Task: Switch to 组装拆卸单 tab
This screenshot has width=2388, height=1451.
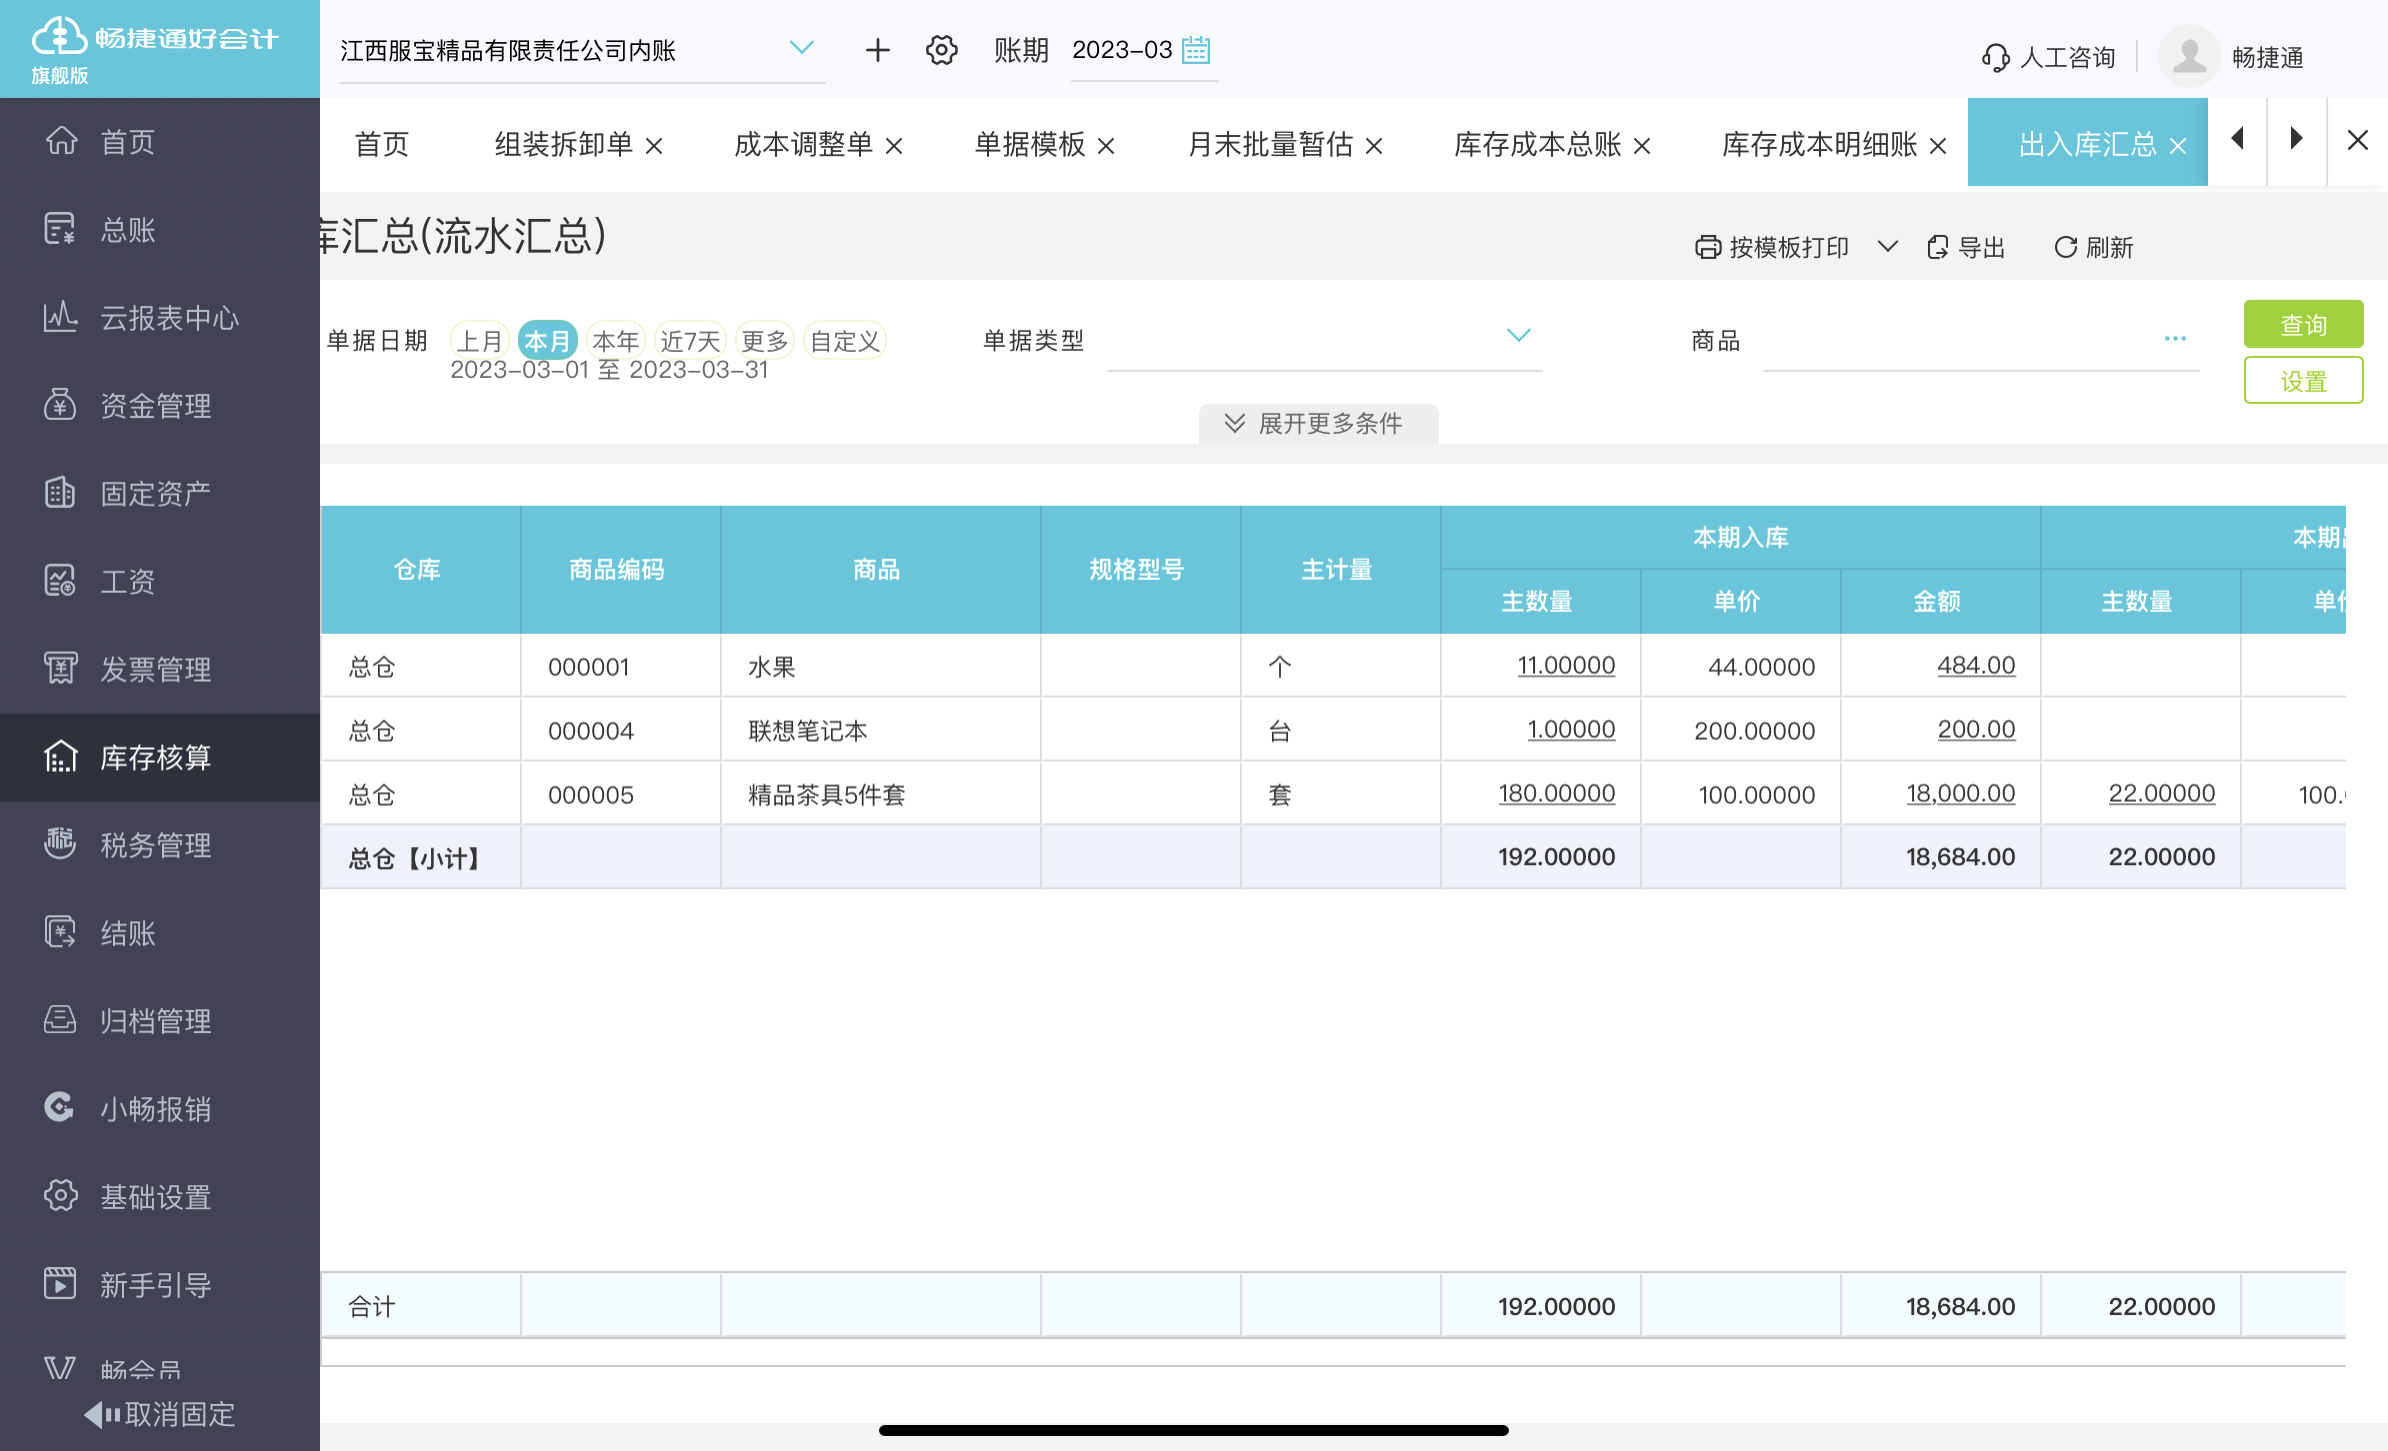Action: 563,143
